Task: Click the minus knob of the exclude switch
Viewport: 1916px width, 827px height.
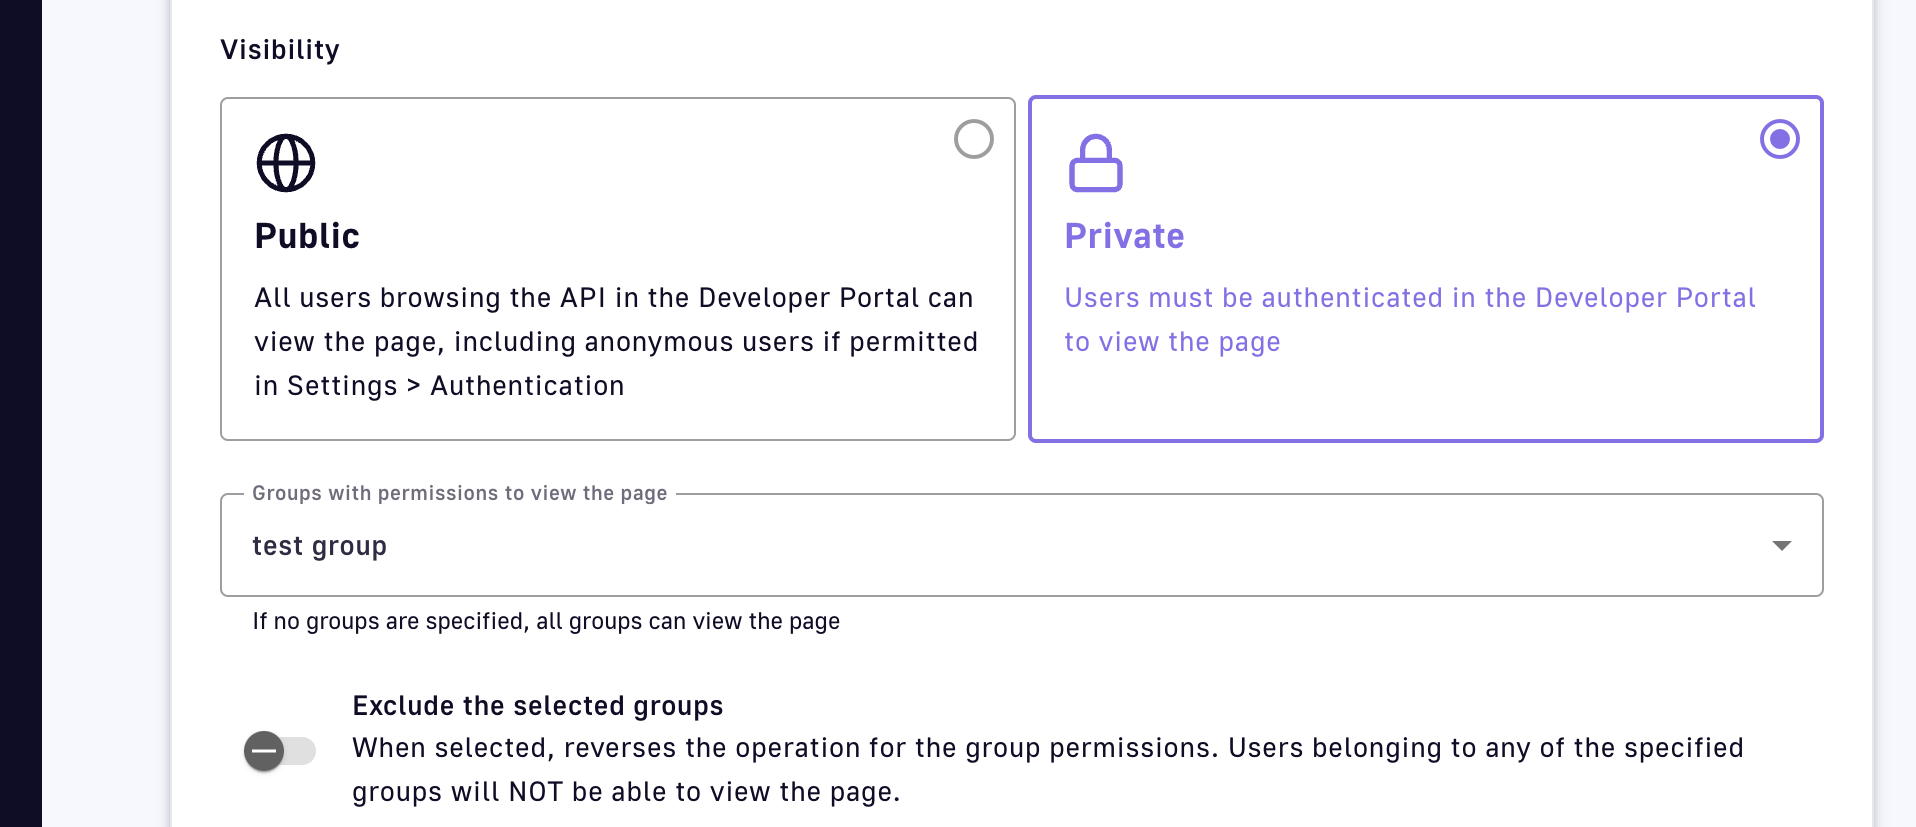Action: [x=264, y=751]
